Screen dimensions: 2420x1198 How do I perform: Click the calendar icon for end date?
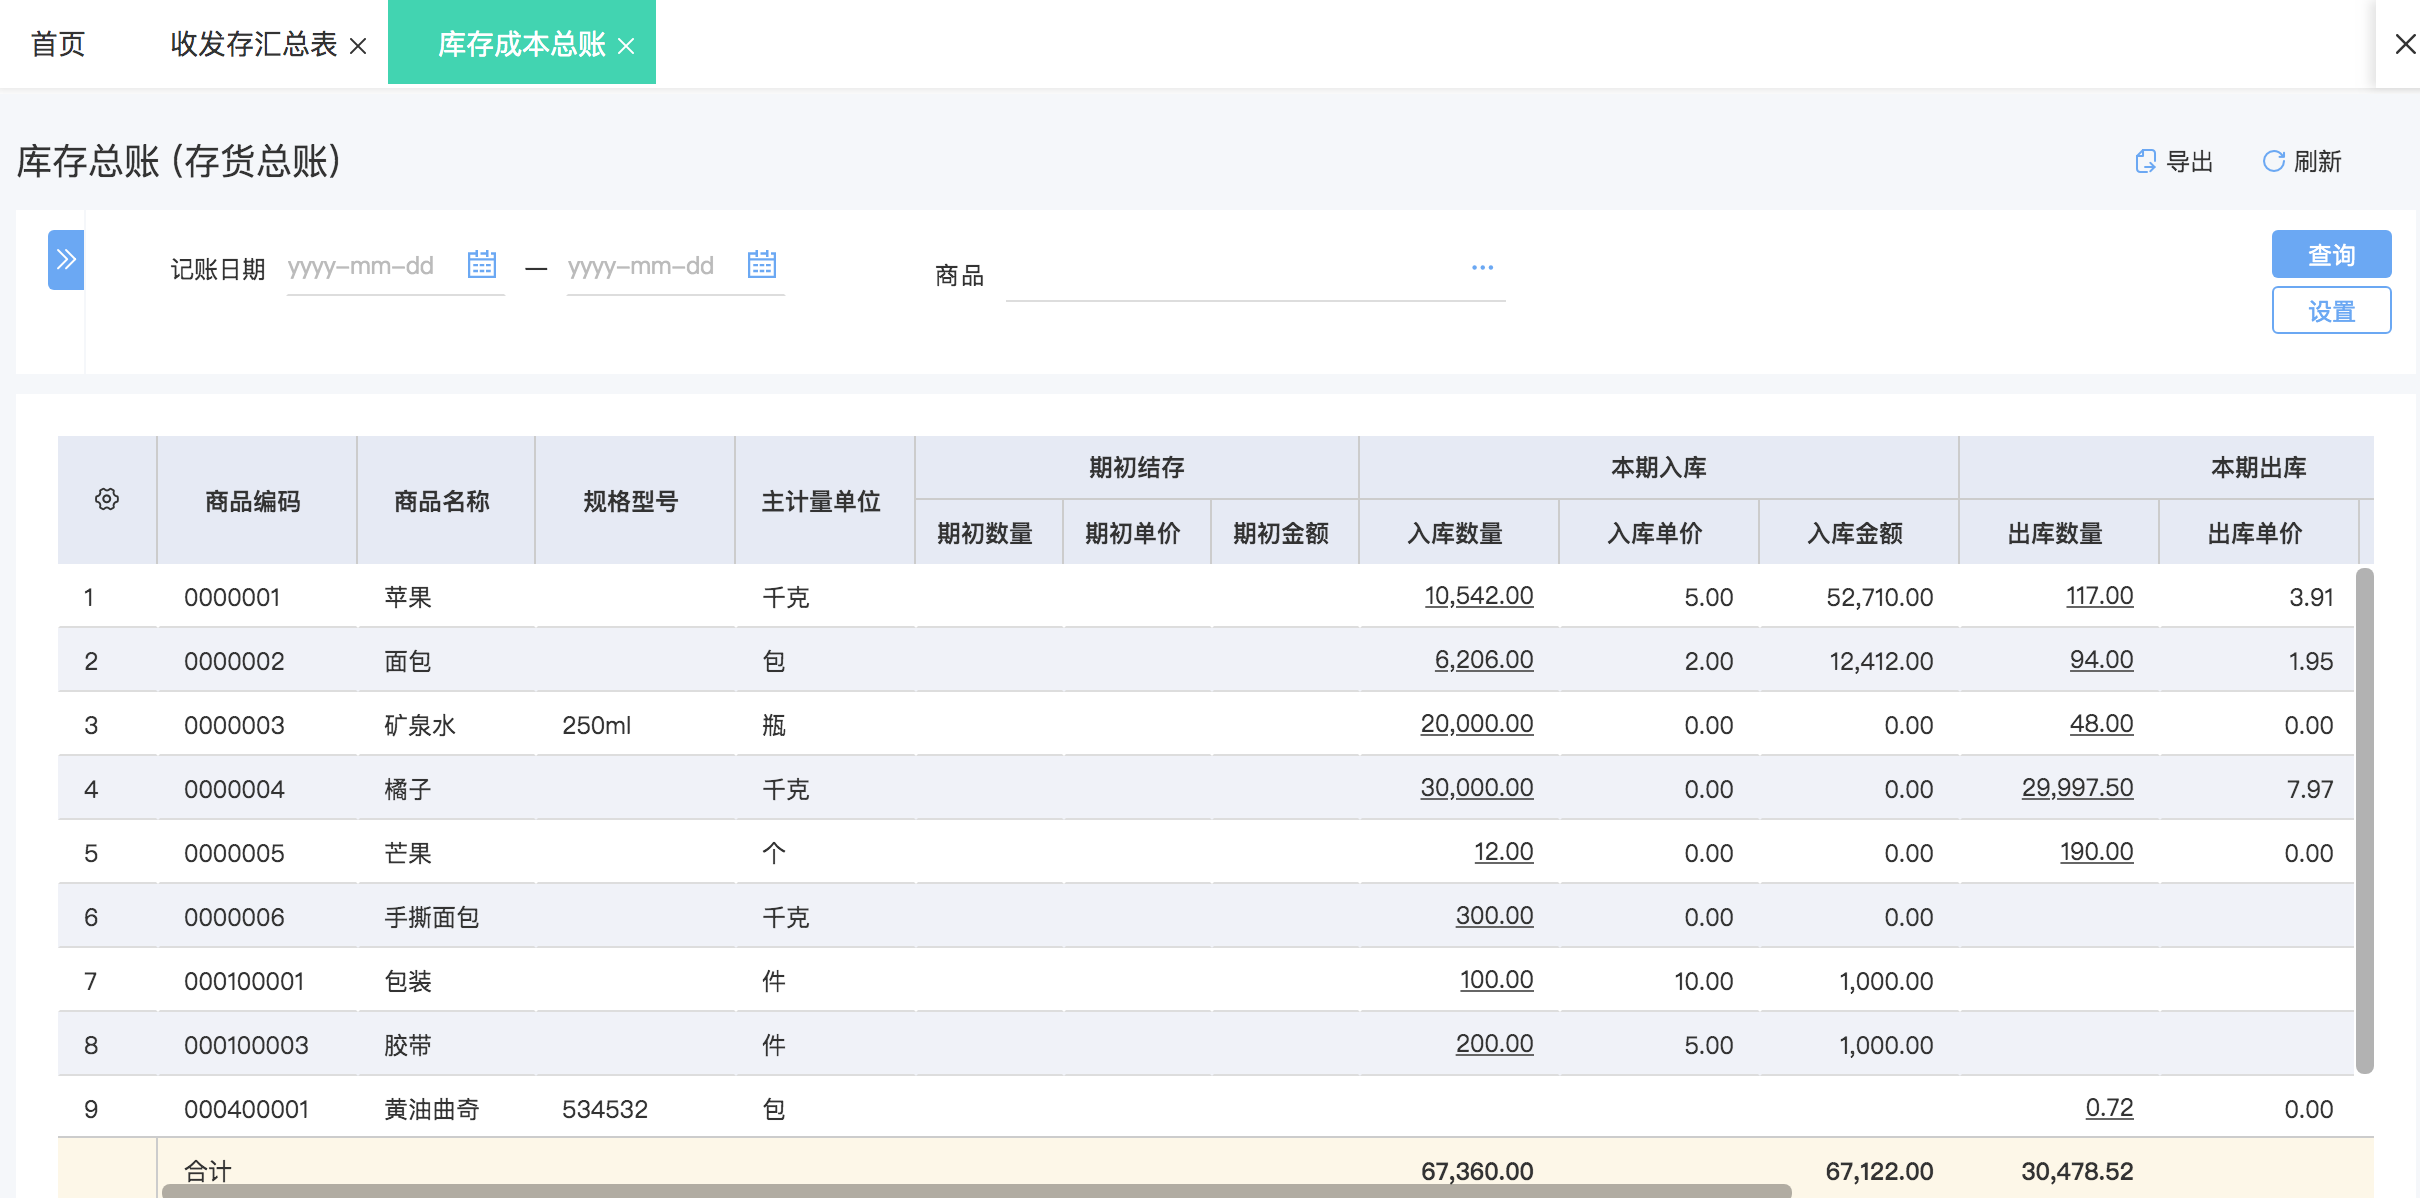[x=761, y=266]
